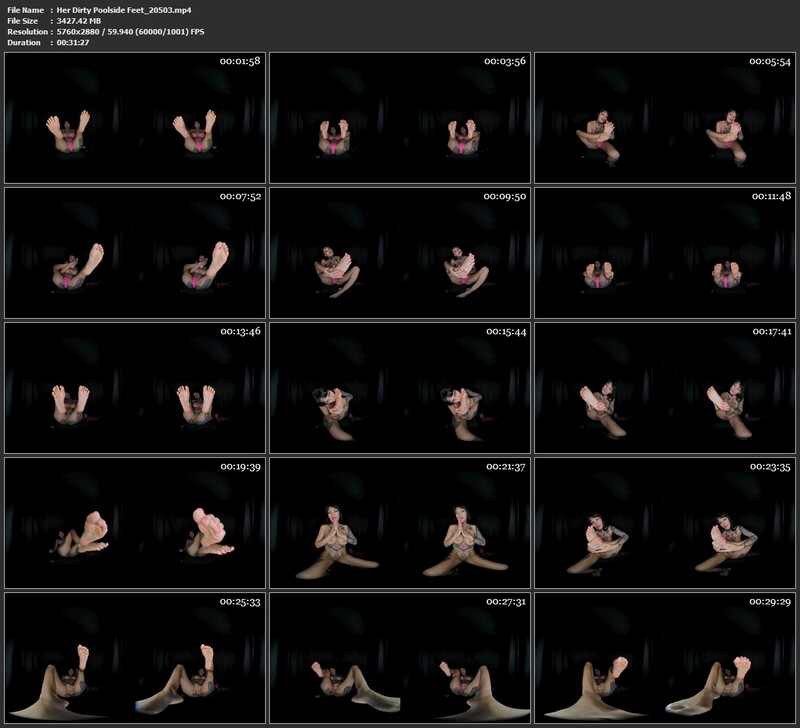The height and width of the screenshot is (728, 800).
Task: Select the 3427.42 MB file size value
Action: pos(81,20)
